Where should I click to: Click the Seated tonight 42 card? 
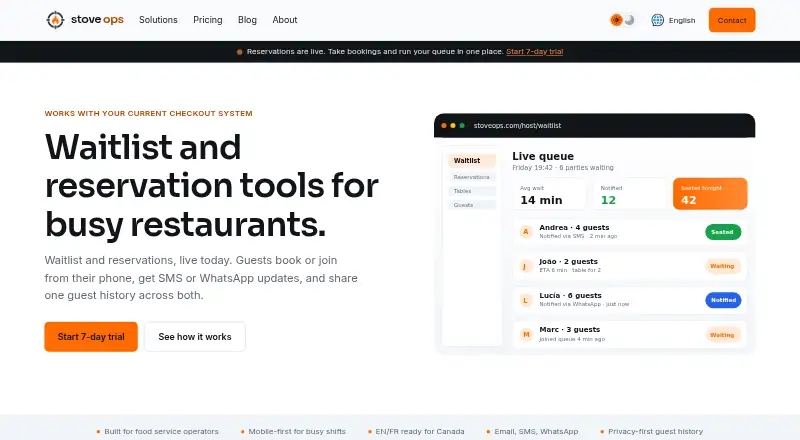(710, 194)
